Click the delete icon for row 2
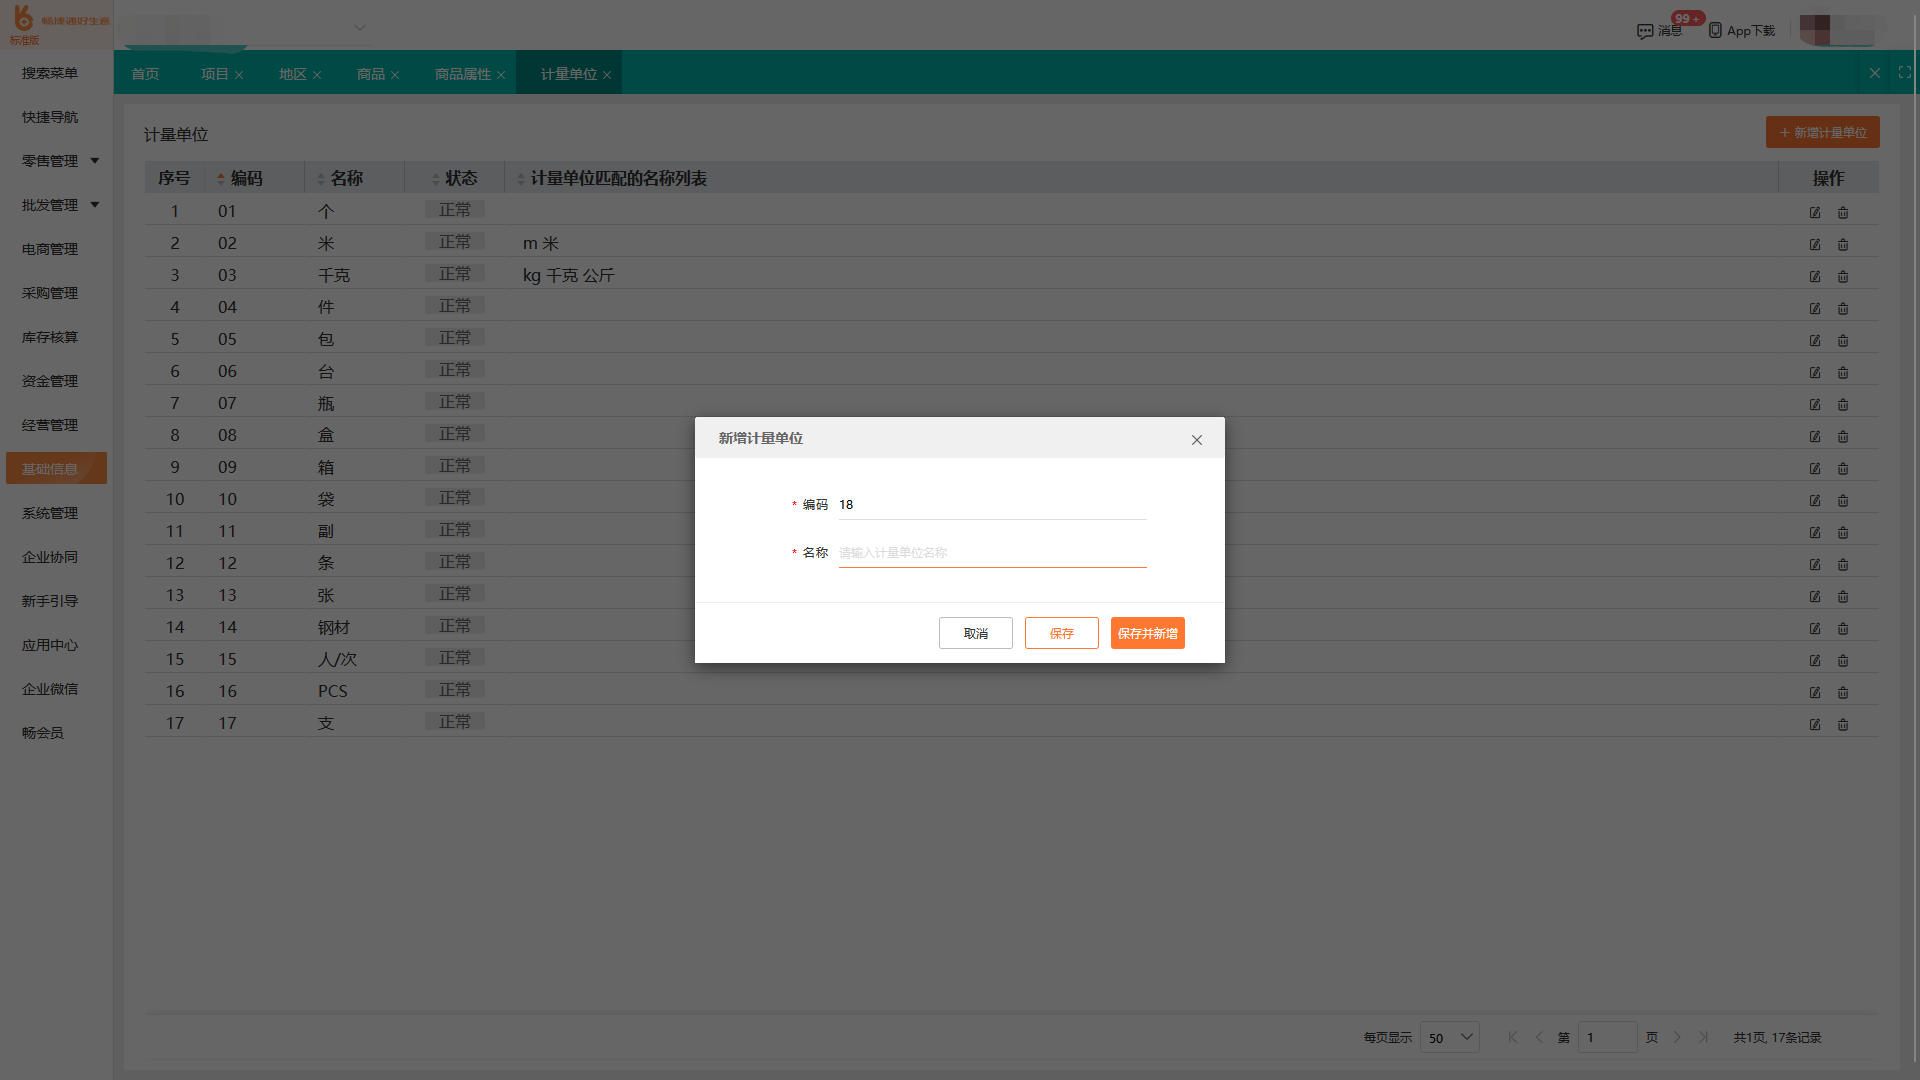This screenshot has width=1920, height=1080. [x=1844, y=244]
